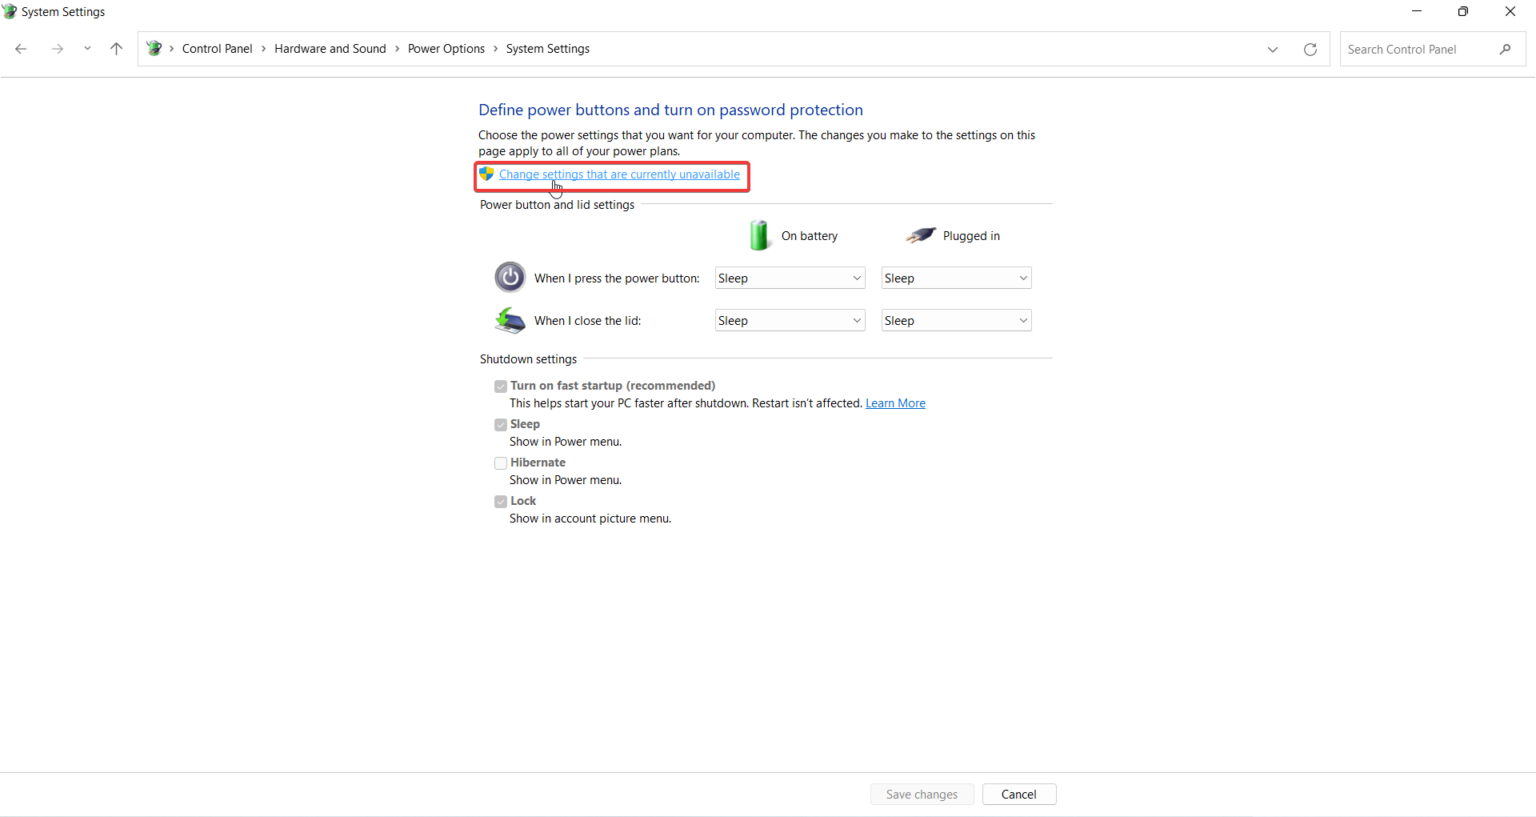Click the green battery icon

point(759,235)
